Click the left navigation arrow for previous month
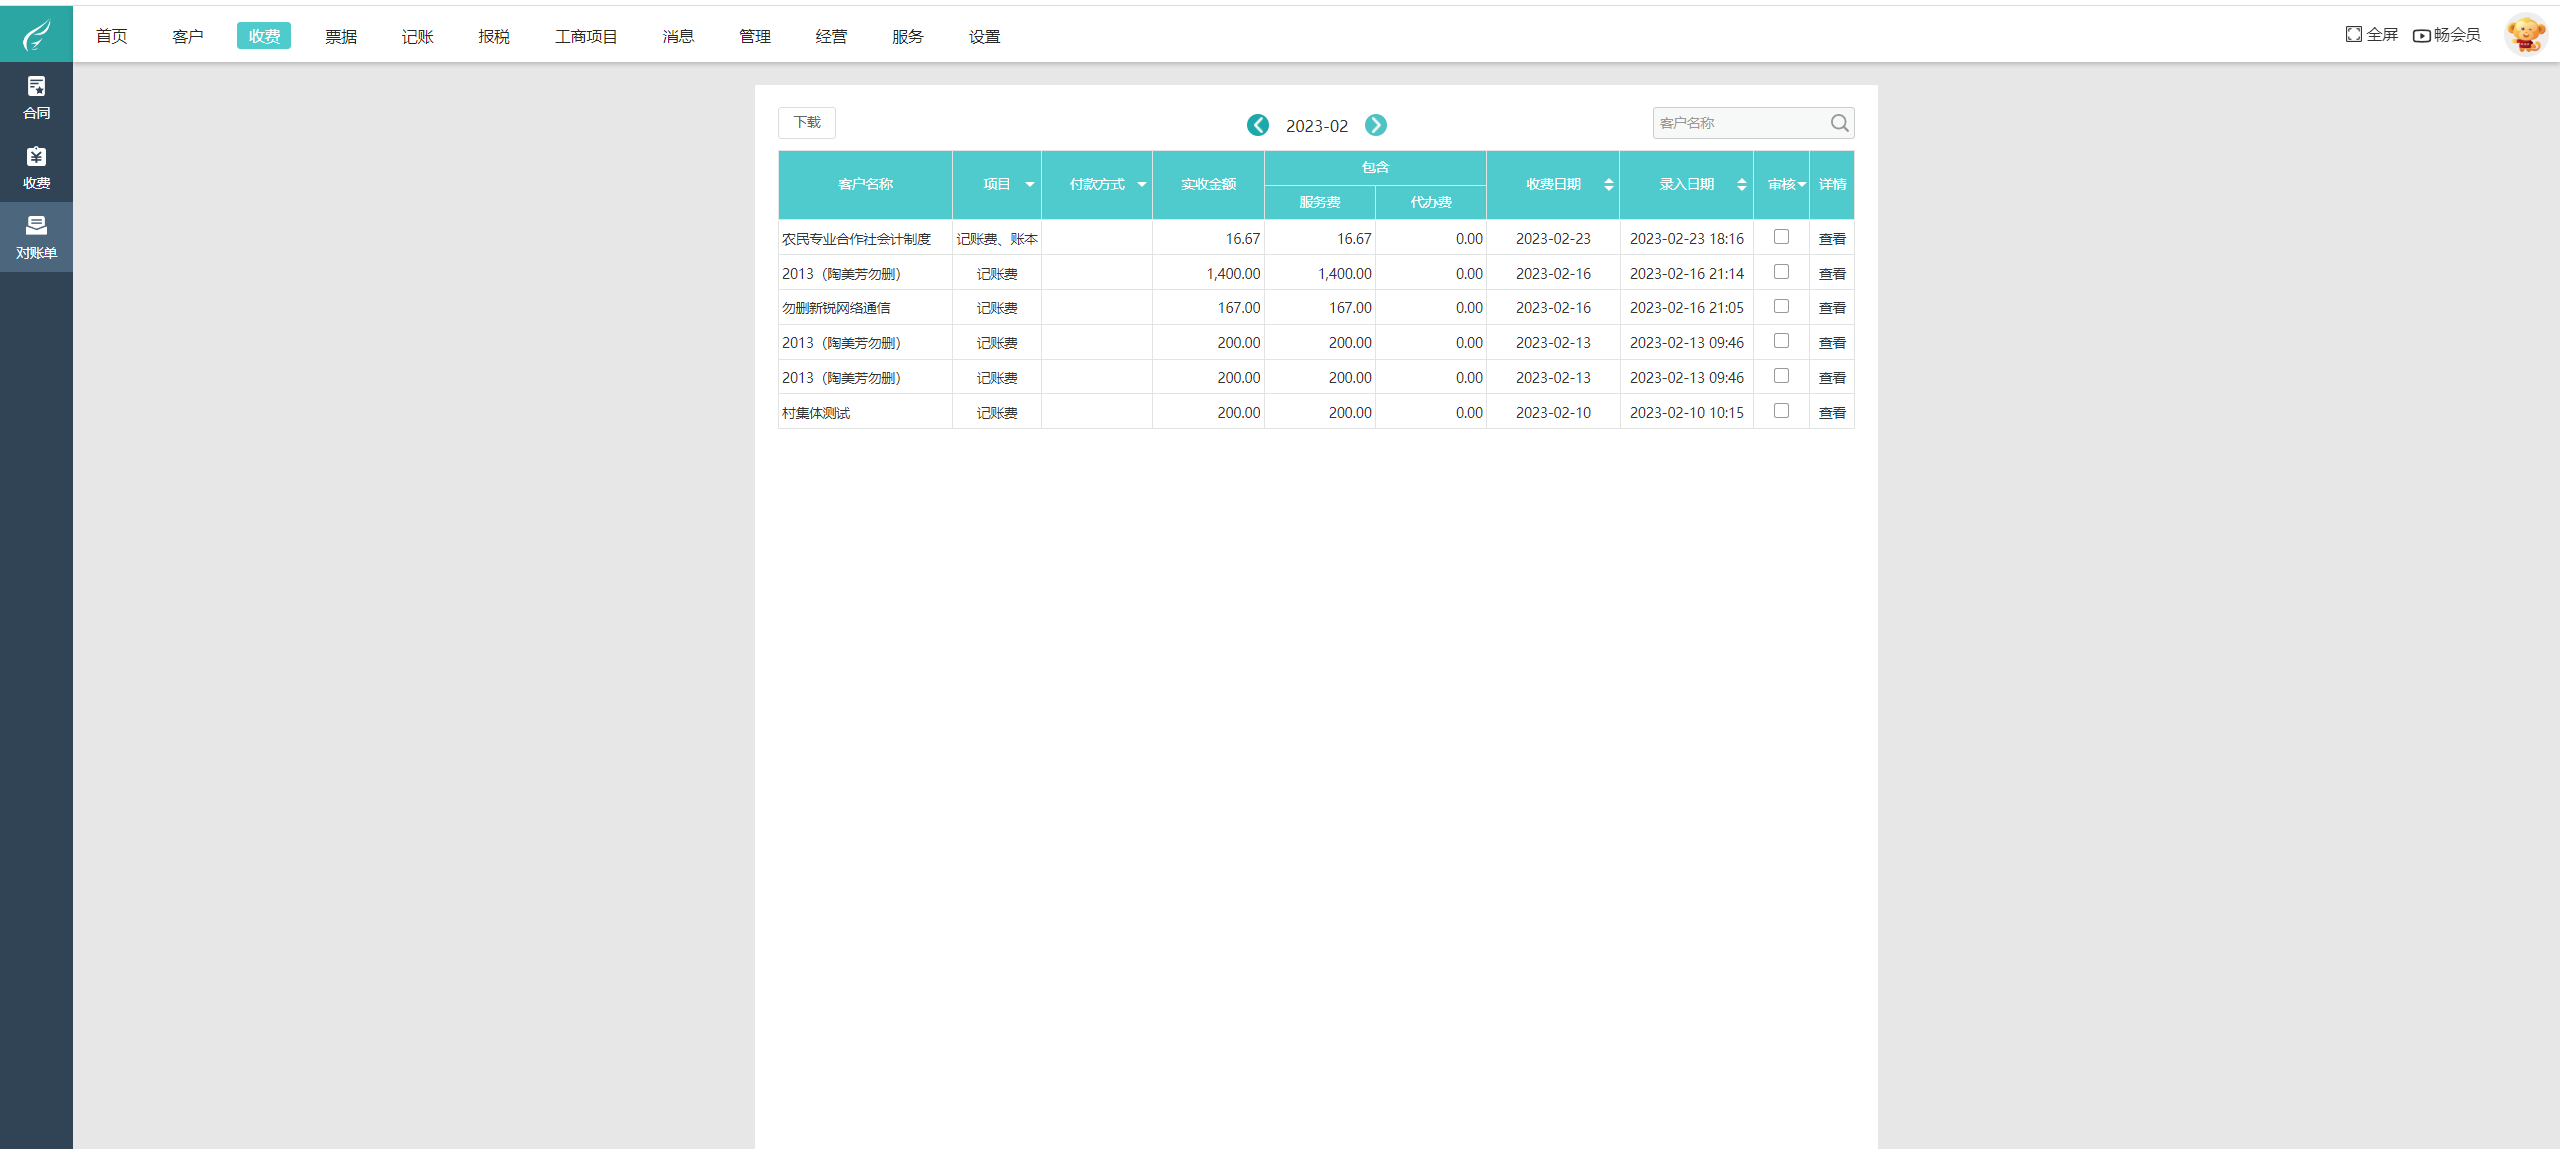The image size is (2560, 1149). pos(1257,126)
